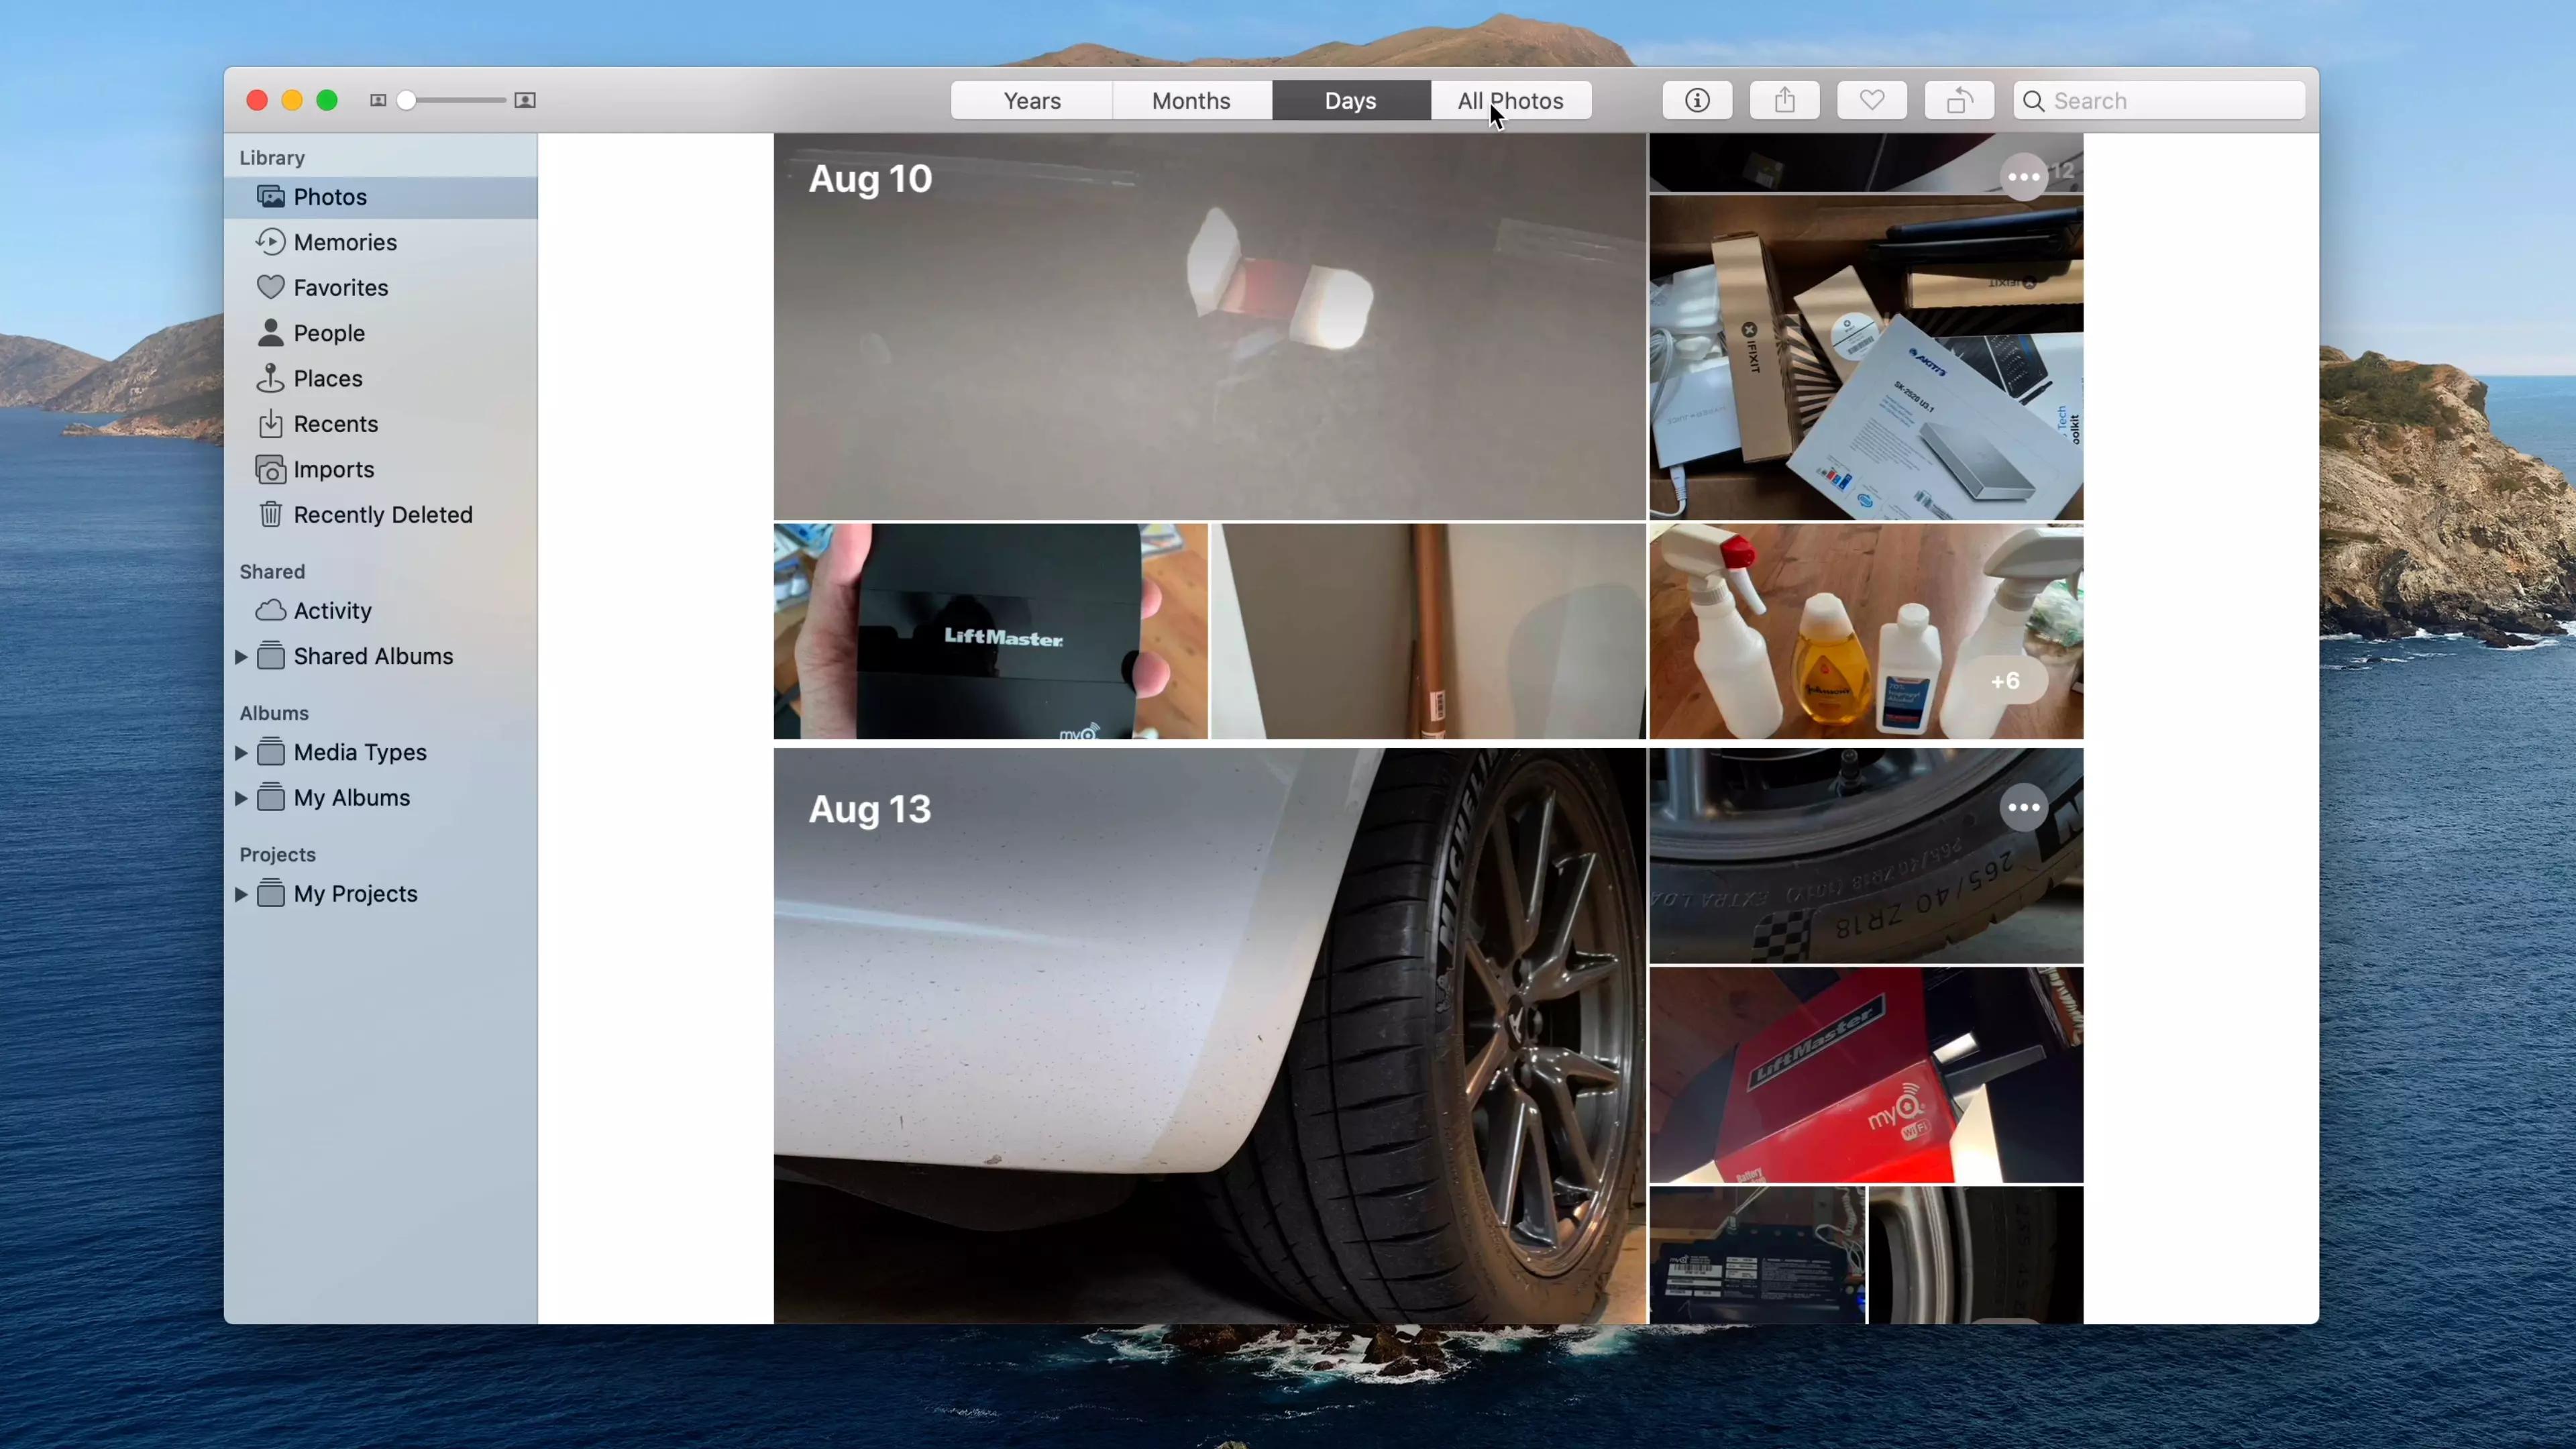The width and height of the screenshot is (2576, 1449).
Task: Click the Photos info icon
Action: click(1697, 101)
